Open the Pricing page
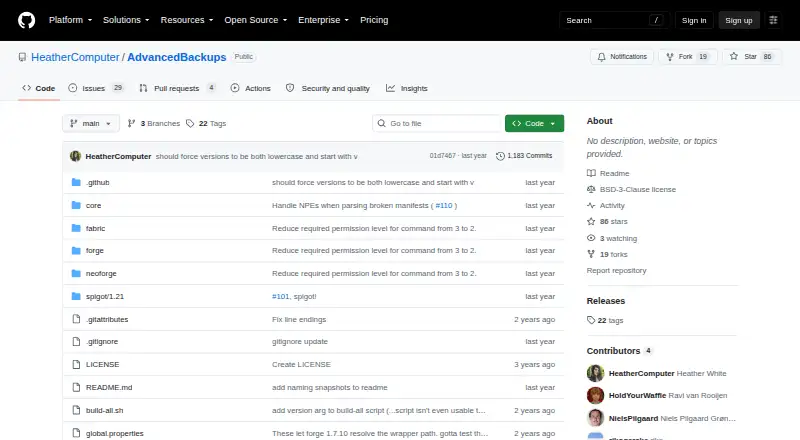 coord(374,20)
